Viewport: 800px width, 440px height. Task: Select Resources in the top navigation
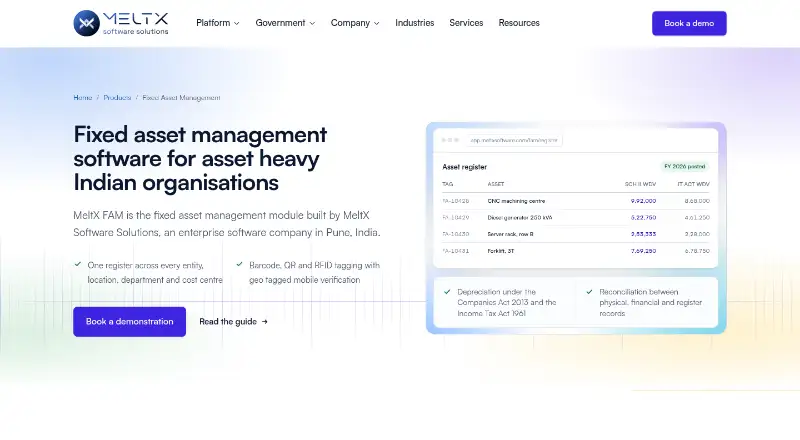[519, 23]
